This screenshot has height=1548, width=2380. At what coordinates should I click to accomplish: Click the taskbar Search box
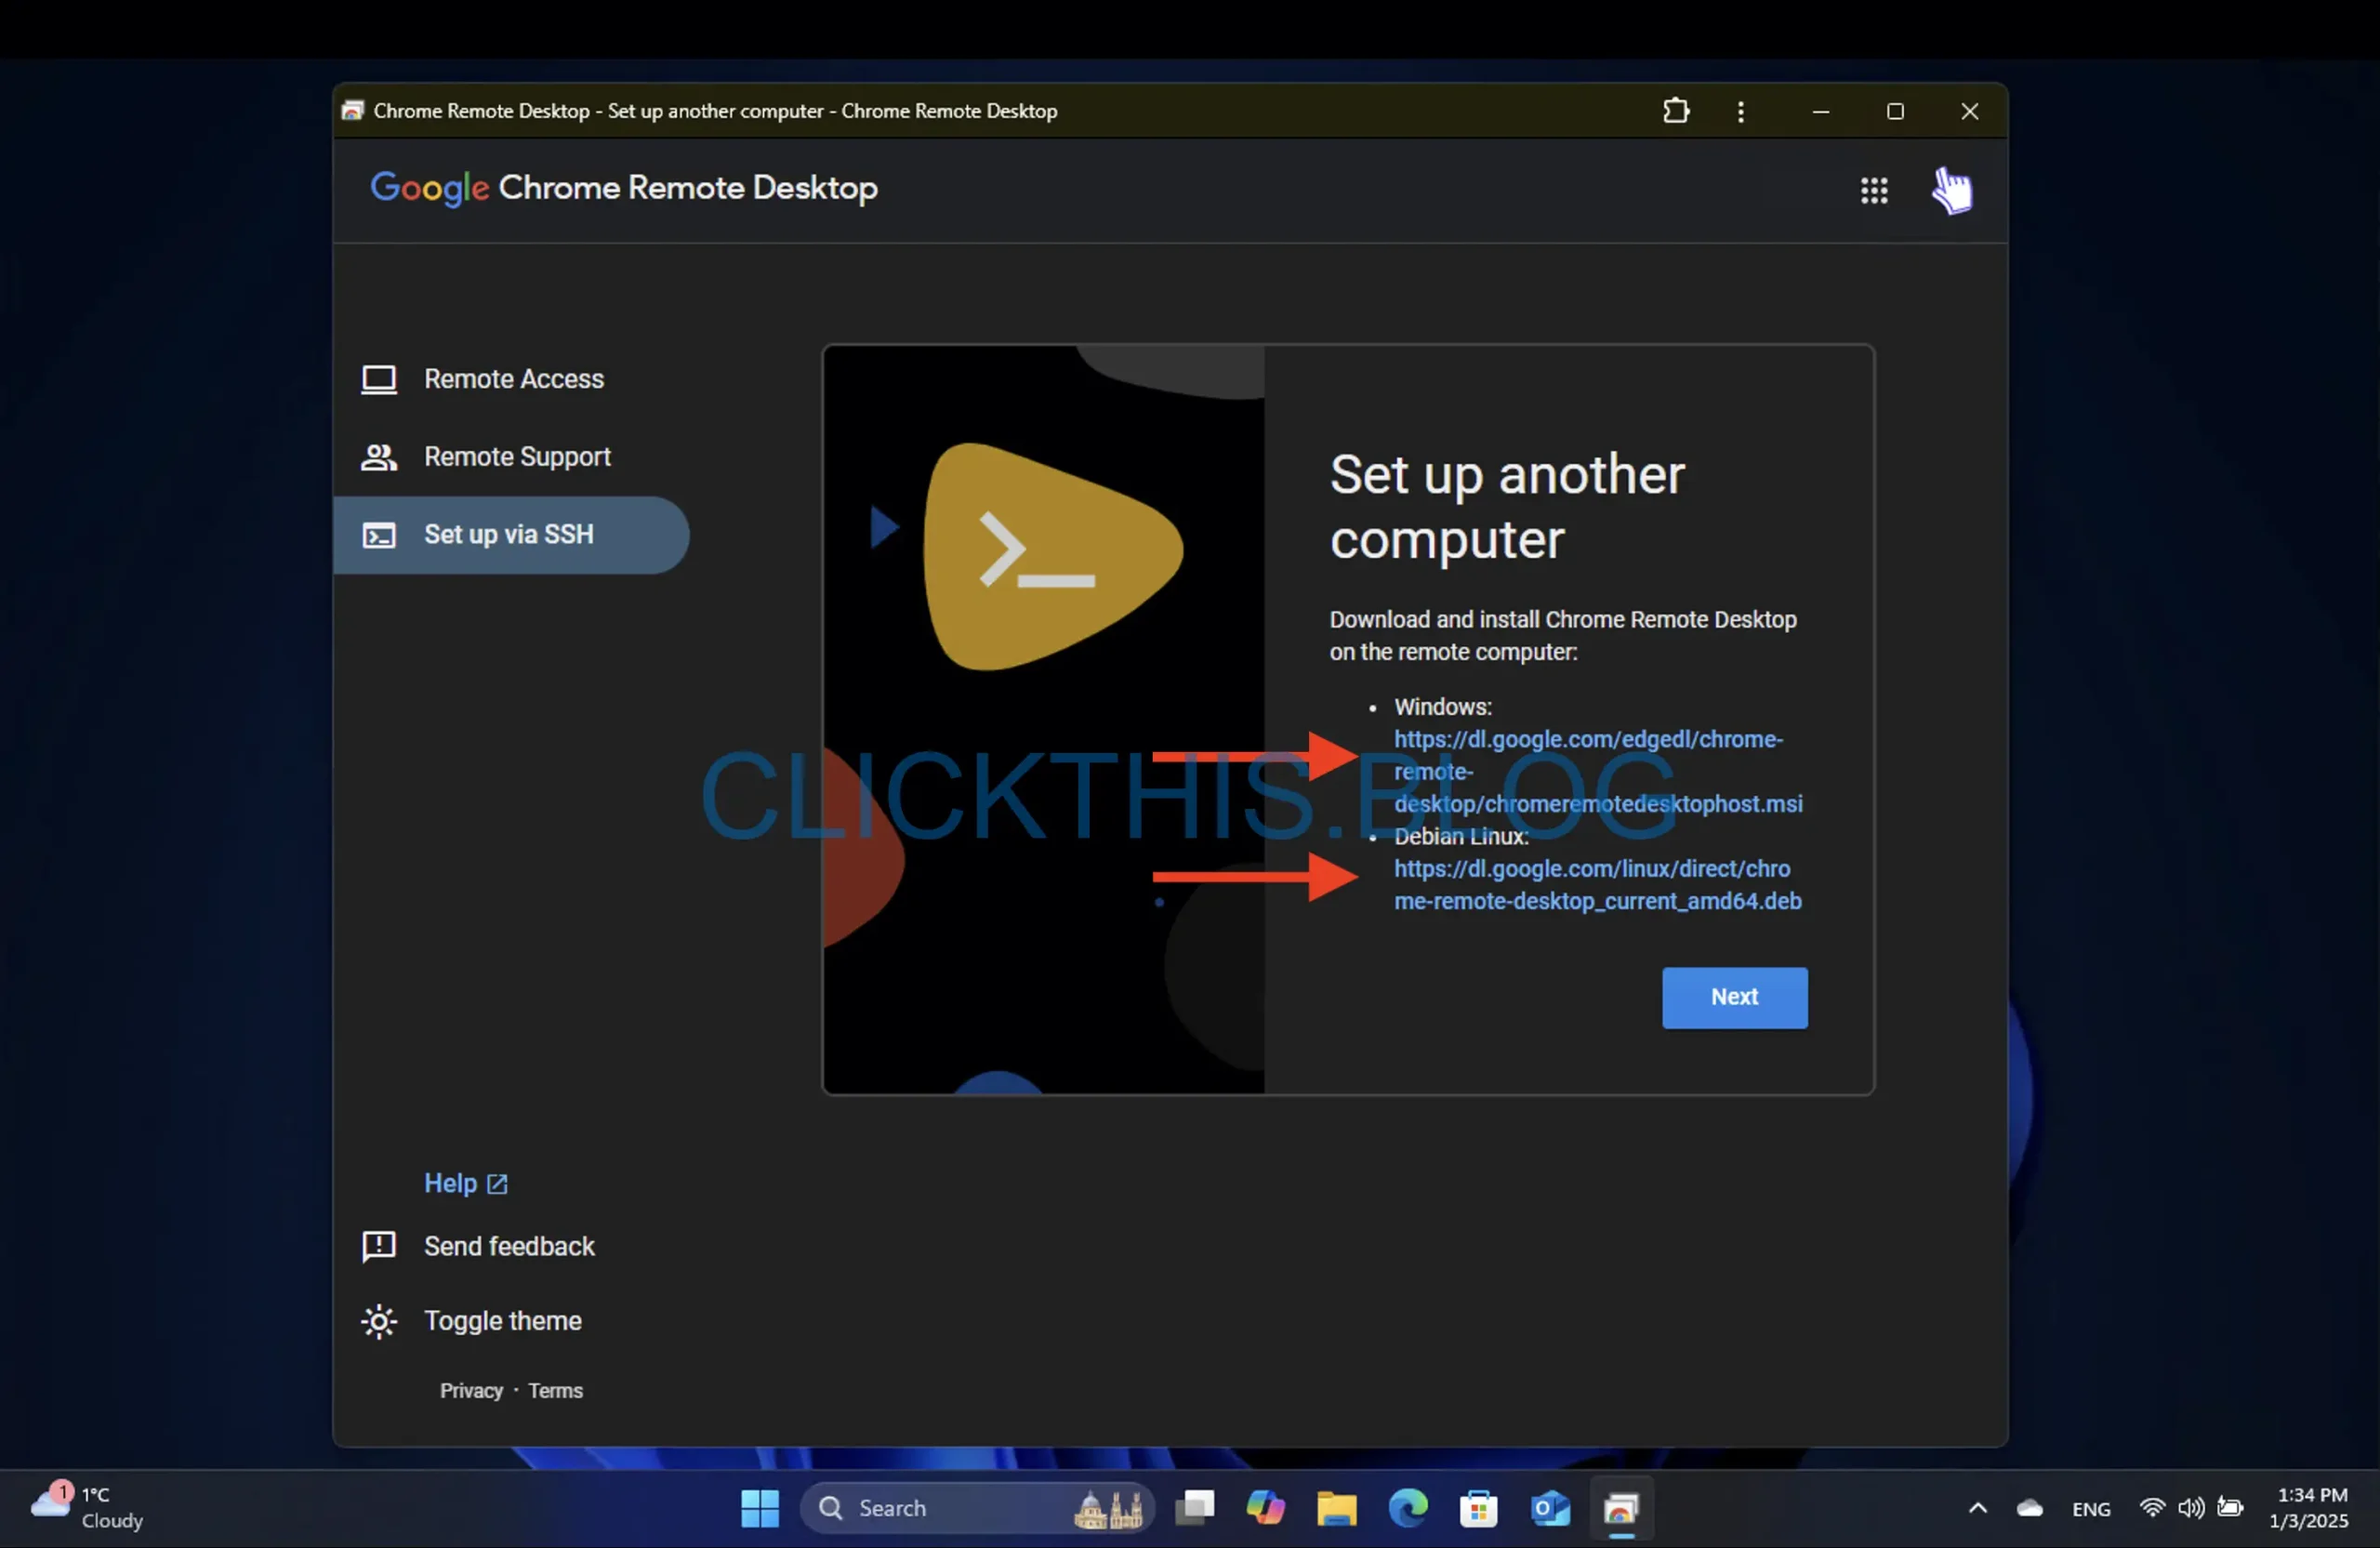tap(977, 1508)
